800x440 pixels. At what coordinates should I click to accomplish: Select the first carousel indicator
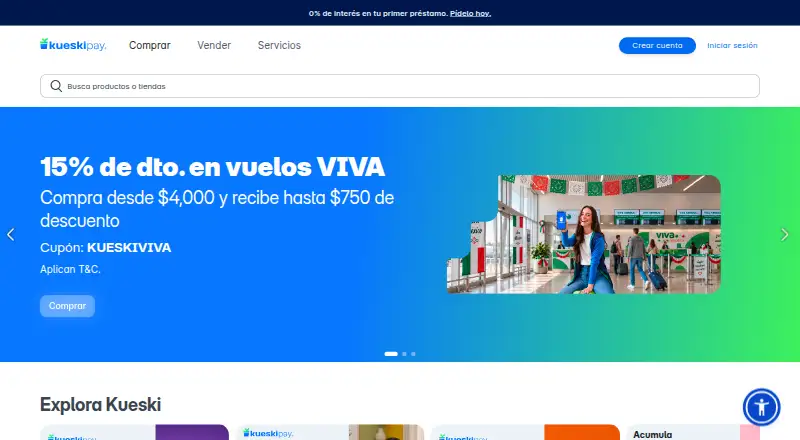tap(391, 354)
